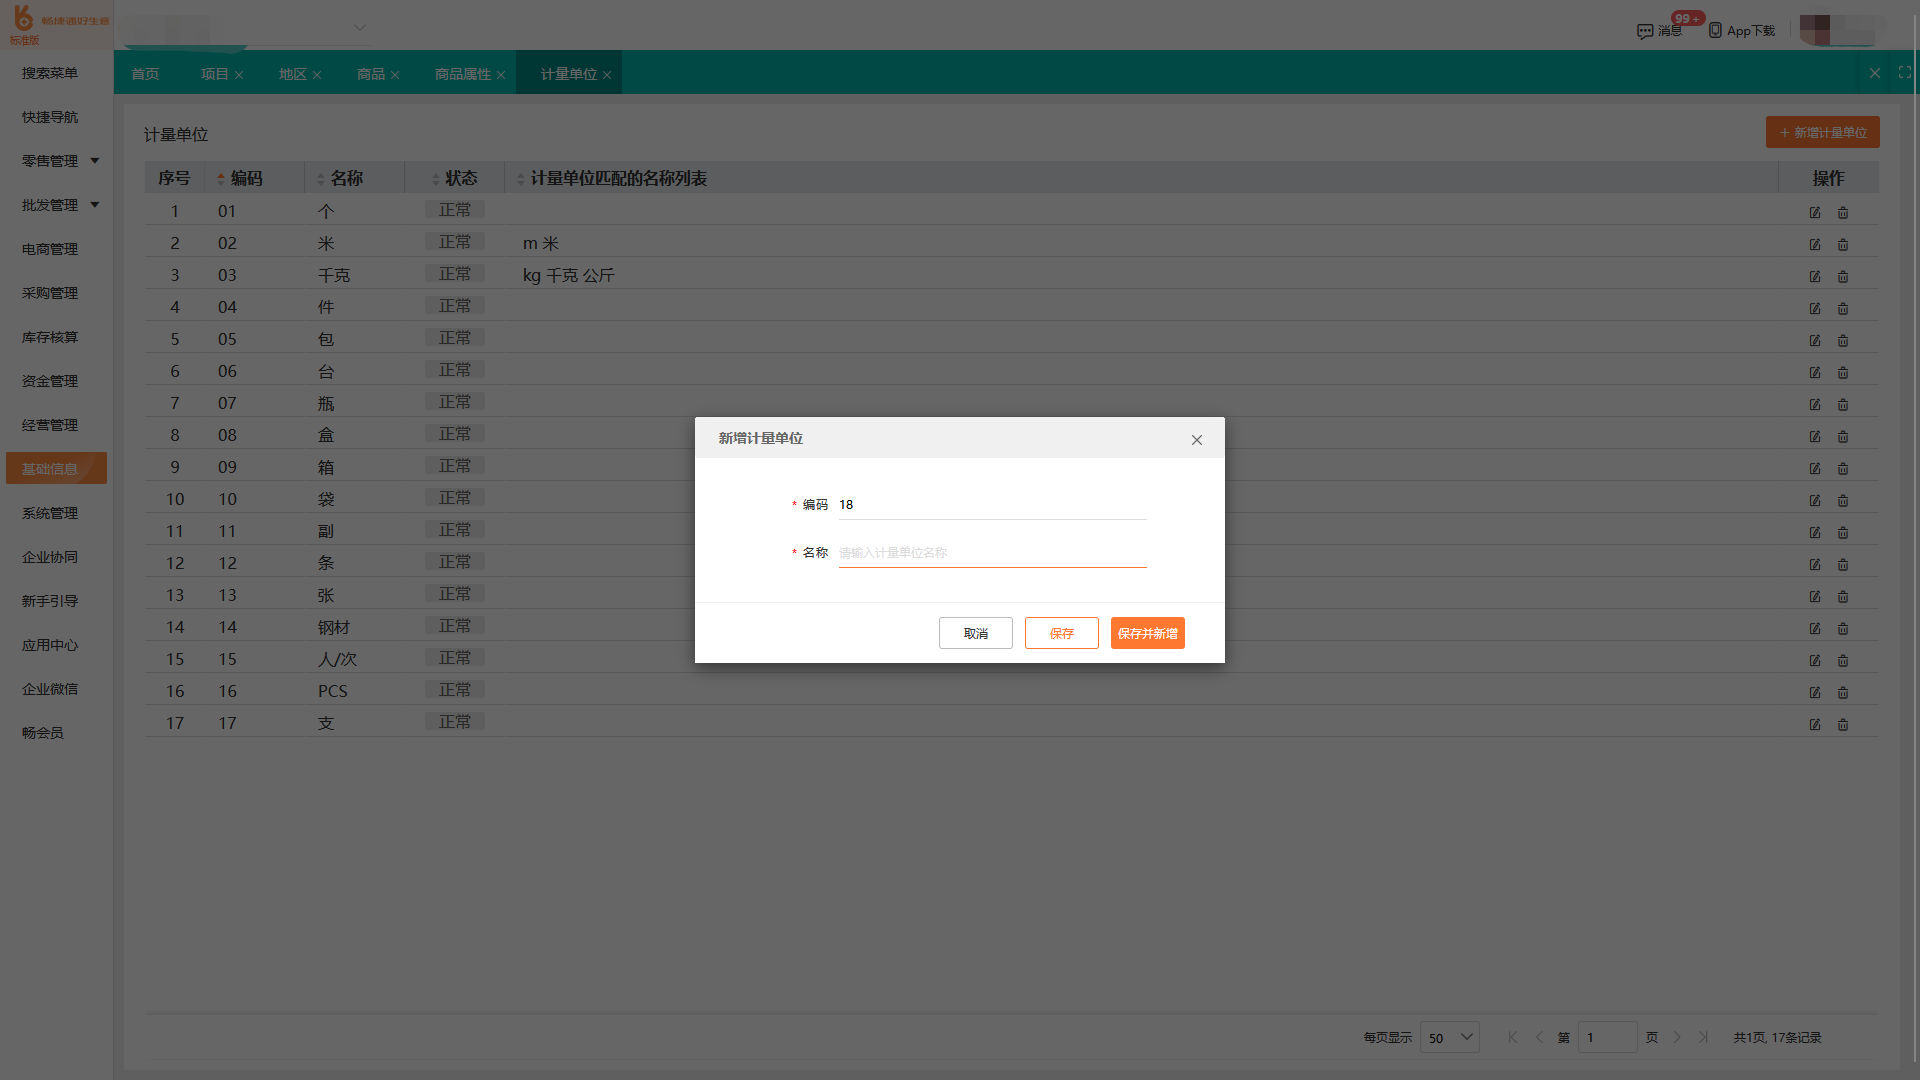Toggle the 商品 menu item
Screen dimensions: 1920x1080
371,73
